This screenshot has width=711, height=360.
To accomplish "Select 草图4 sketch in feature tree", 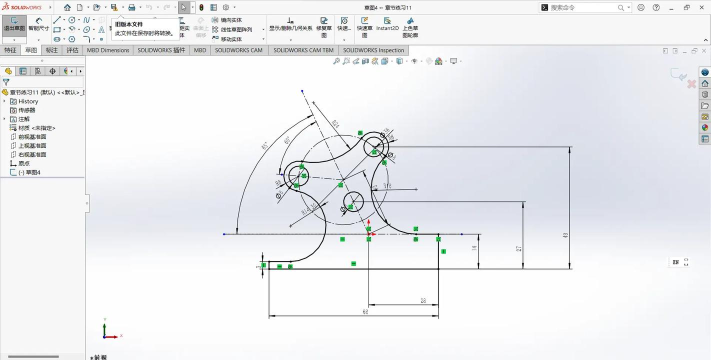I will point(25,172).
